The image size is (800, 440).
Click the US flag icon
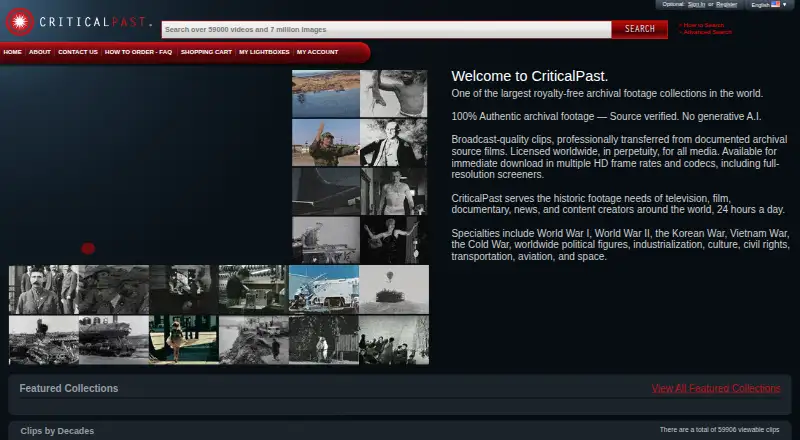tap(776, 4)
